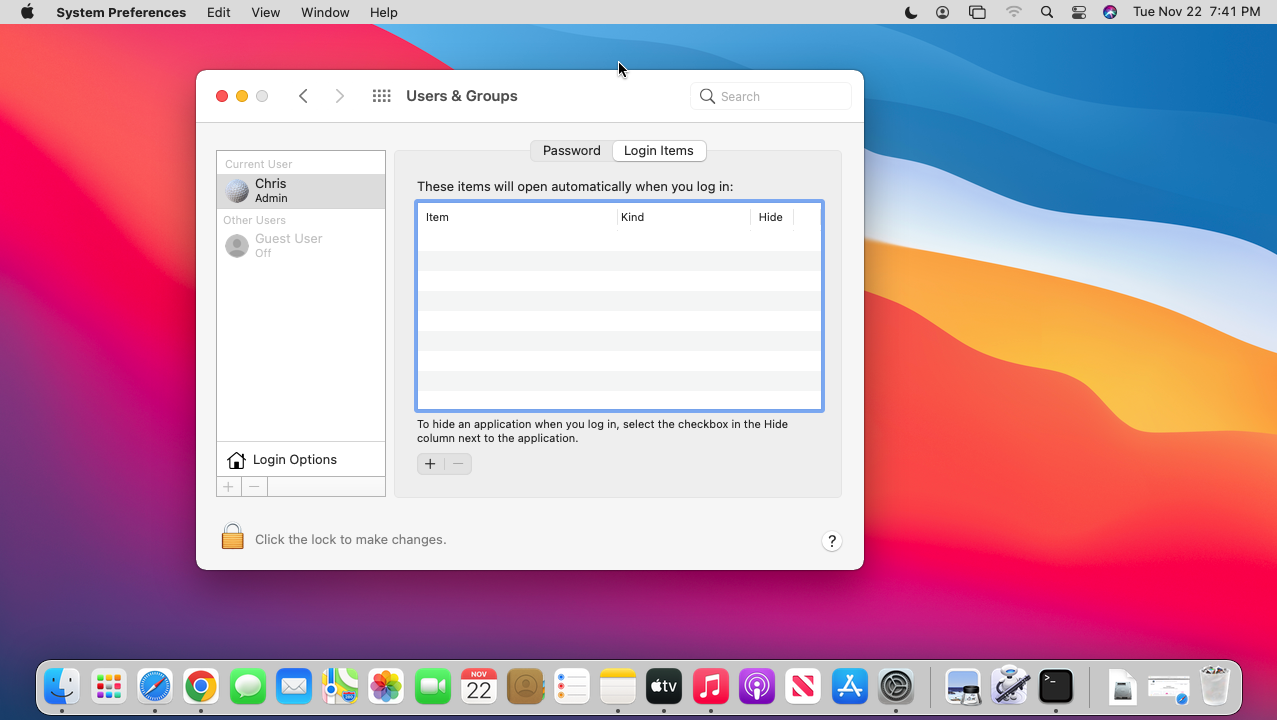Click the back navigation arrow

[x=303, y=95]
